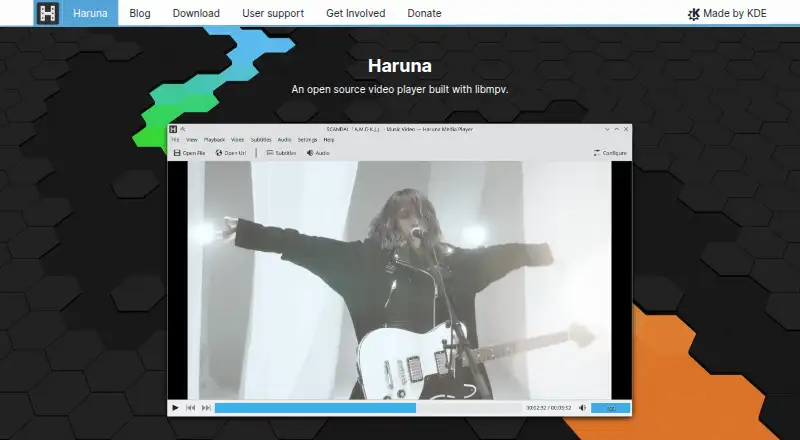This screenshot has height=440, width=800.
Task: Open the Settings menu in the player
Action: click(307, 140)
